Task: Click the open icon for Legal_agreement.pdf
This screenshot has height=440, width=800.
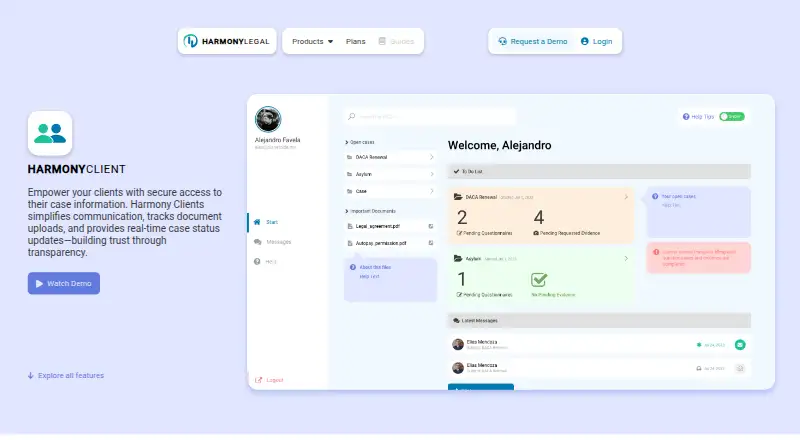Action: coord(431,226)
